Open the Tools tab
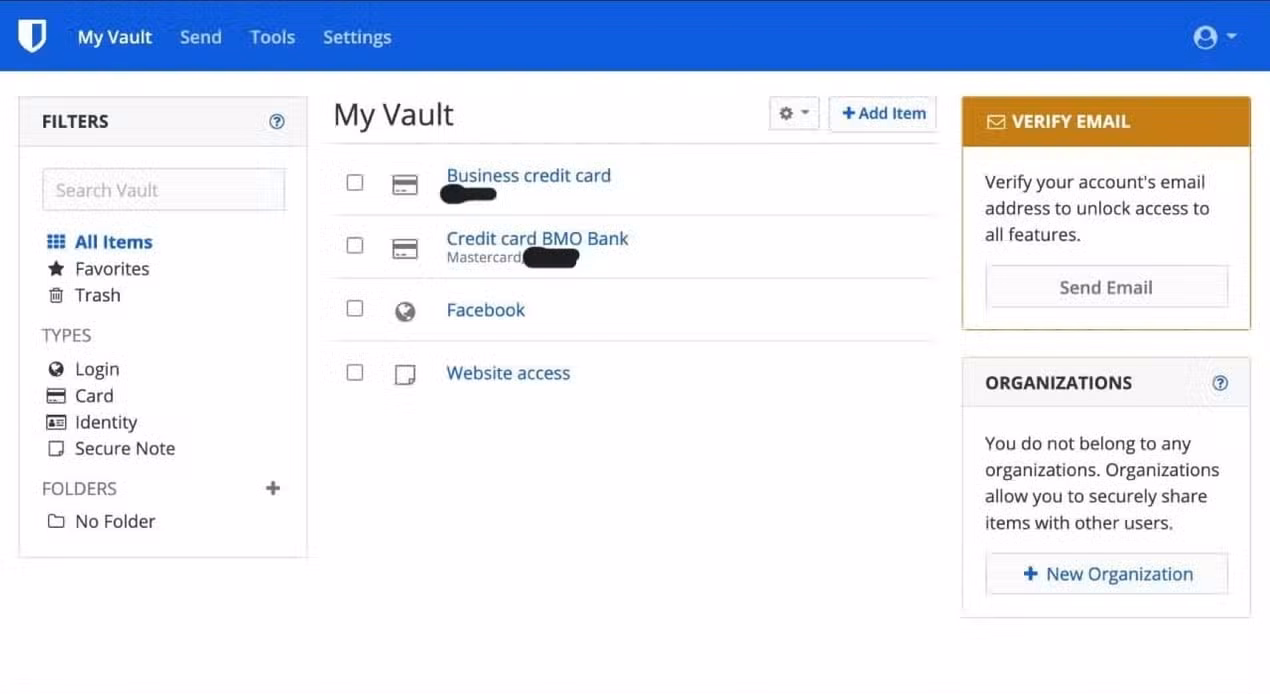 tap(272, 37)
